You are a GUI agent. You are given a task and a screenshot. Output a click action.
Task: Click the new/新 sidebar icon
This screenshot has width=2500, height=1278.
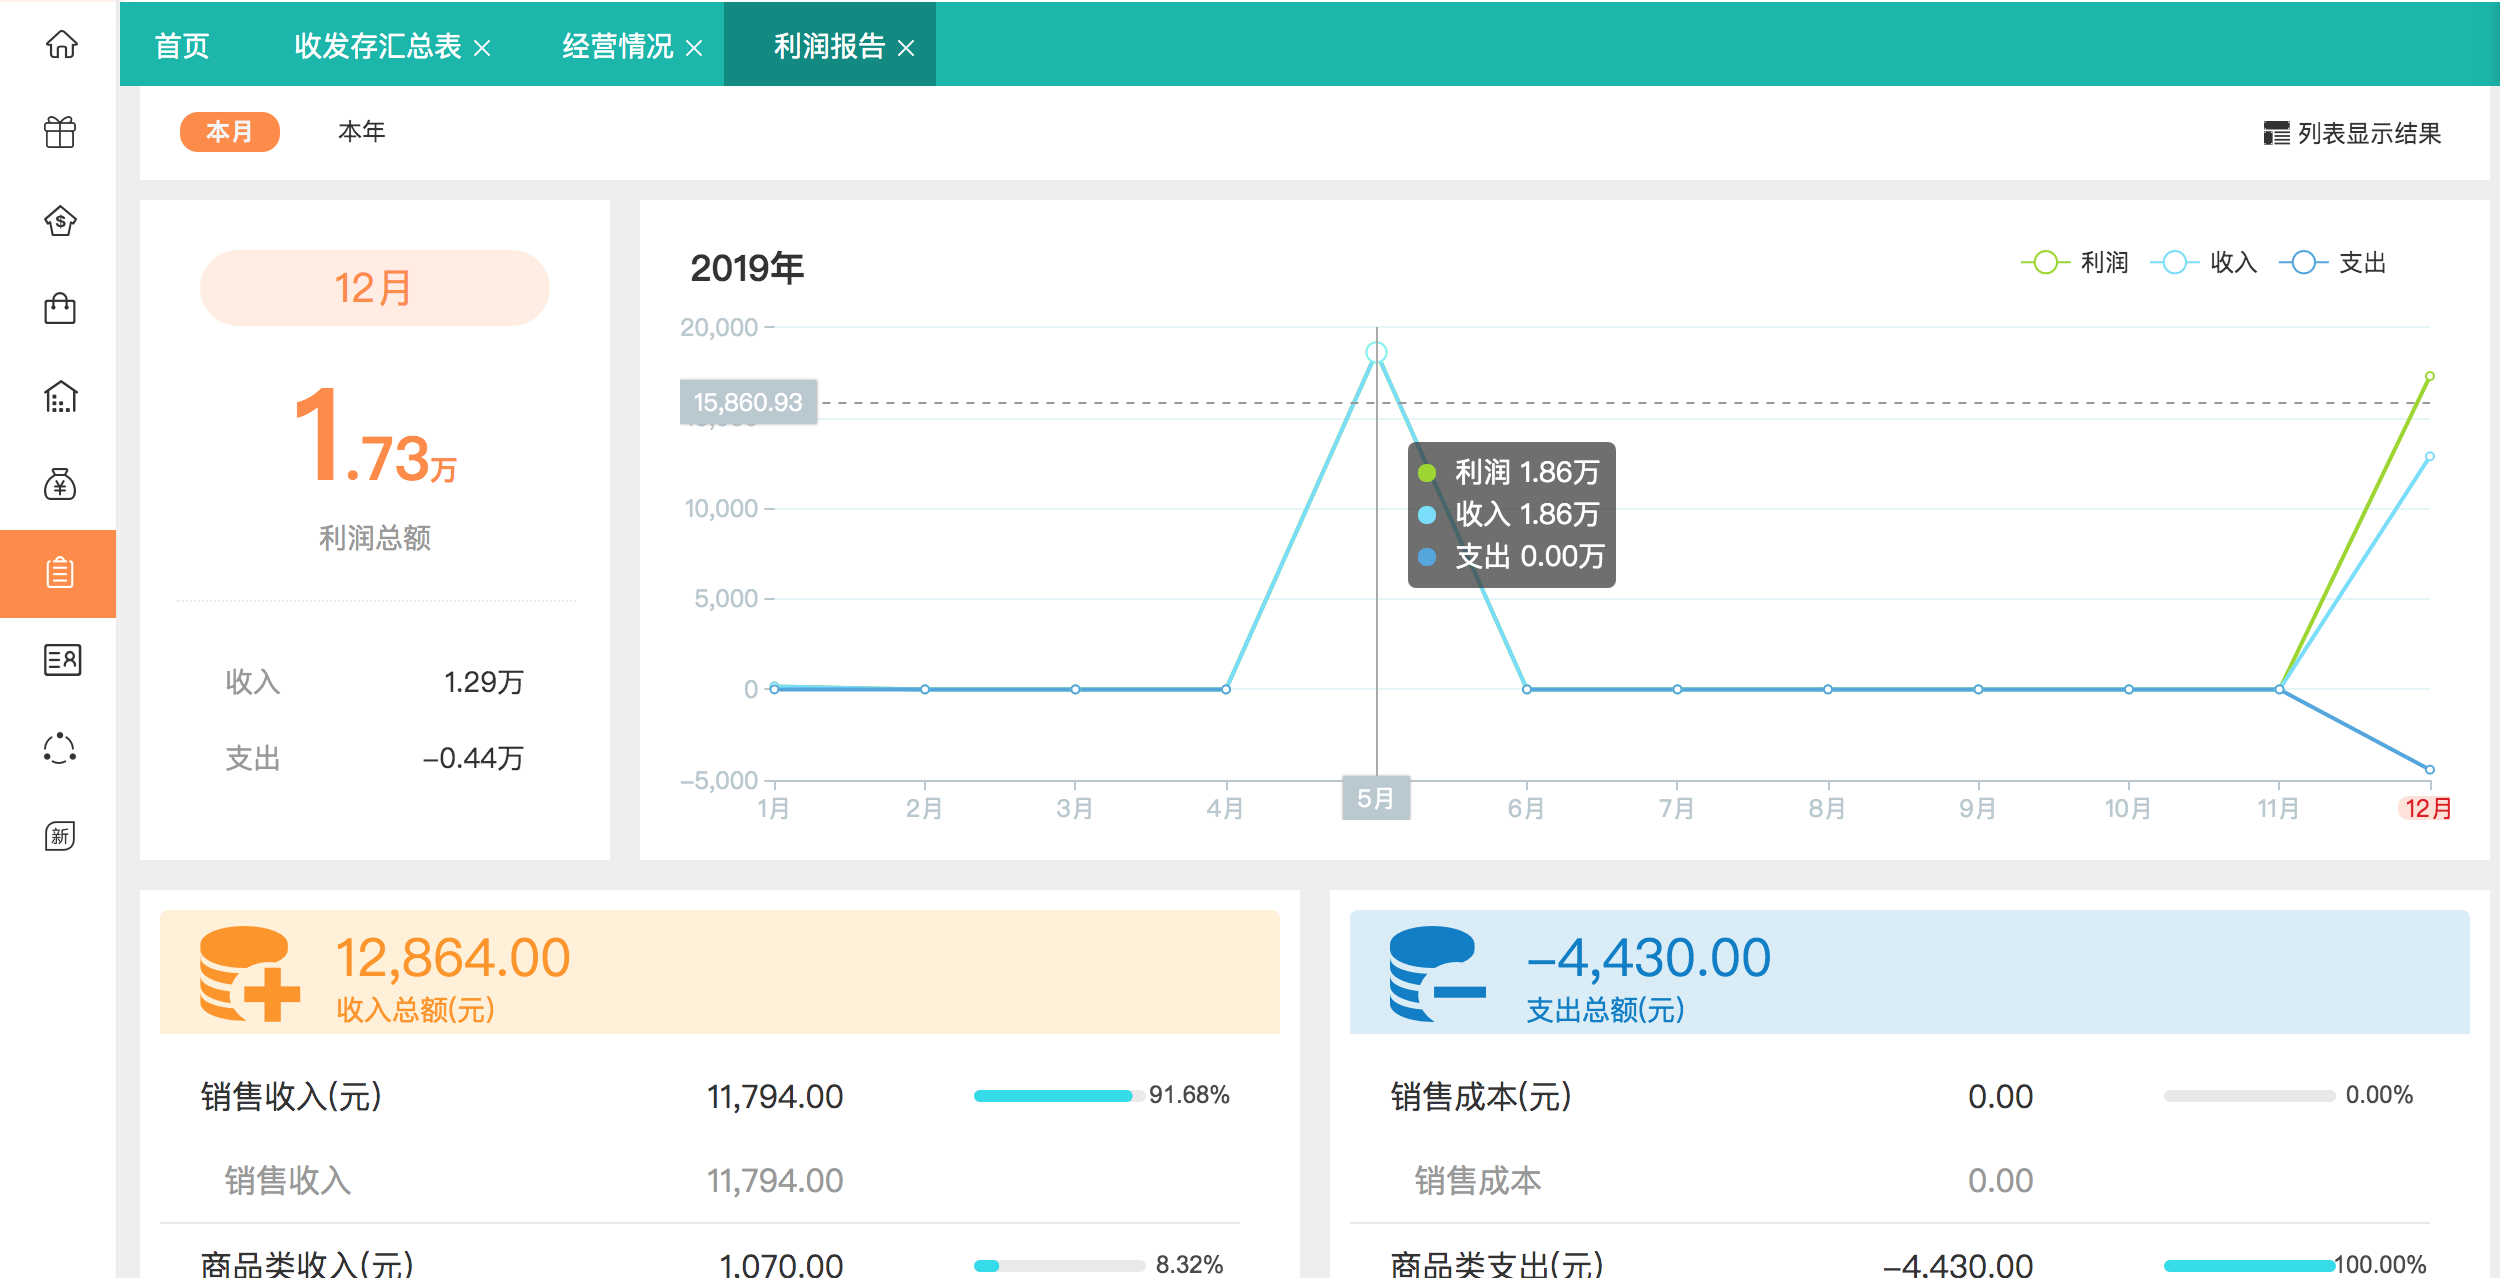pyautogui.click(x=62, y=833)
